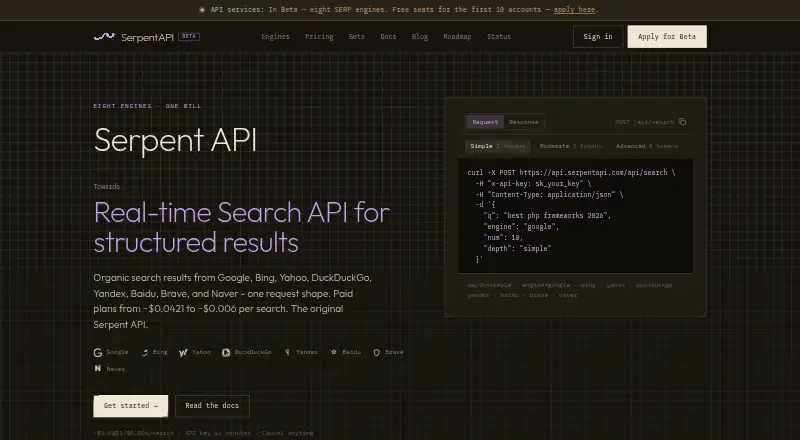
Task: Click the 'DuckDuckGo' engine label
Action: click(x=253, y=352)
